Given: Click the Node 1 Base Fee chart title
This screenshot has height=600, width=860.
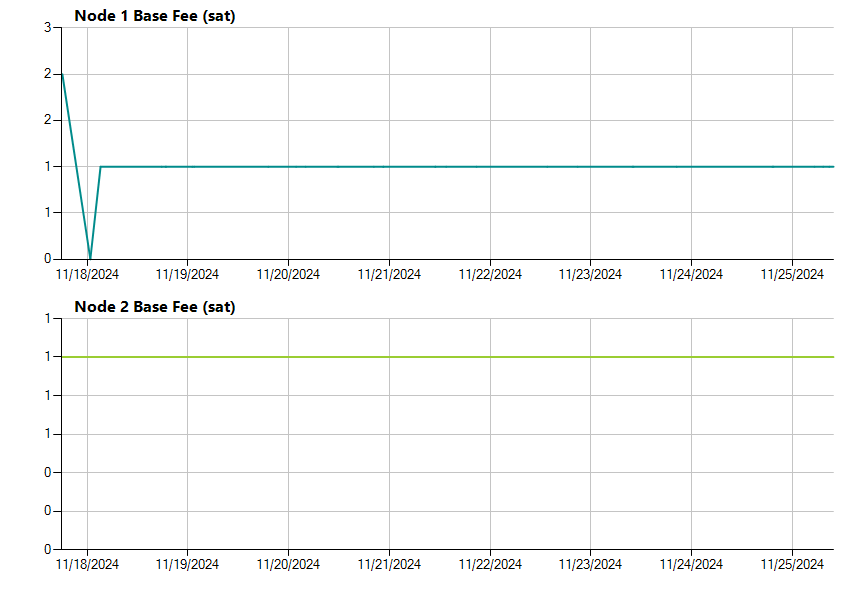Looking at the screenshot, I should (155, 16).
